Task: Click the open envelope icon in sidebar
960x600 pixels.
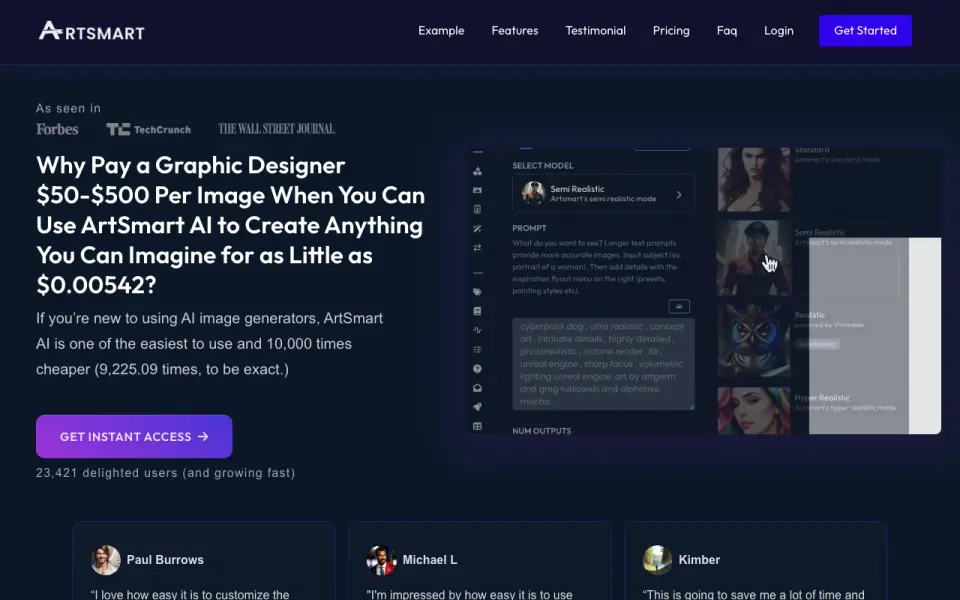Action: click(x=478, y=388)
